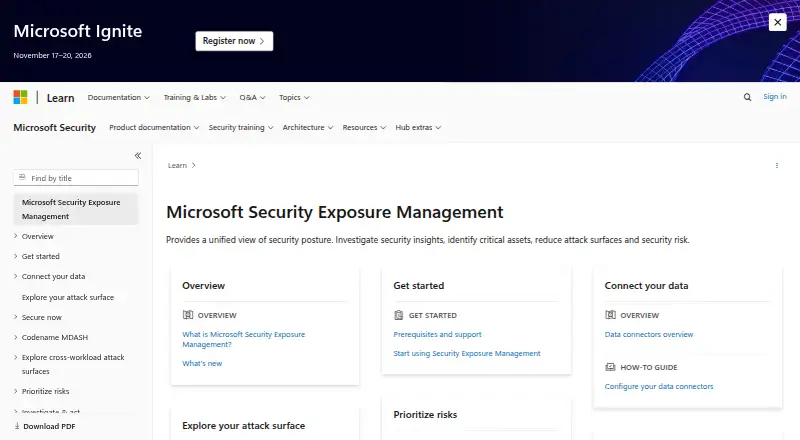The image size is (800, 440).
Task: Open Microsoft Security hub link
Action: 55,127
